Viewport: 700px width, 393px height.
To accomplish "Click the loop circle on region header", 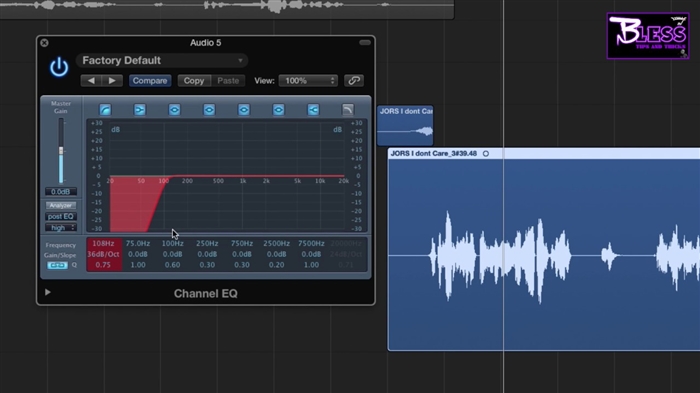I will [x=486, y=154].
